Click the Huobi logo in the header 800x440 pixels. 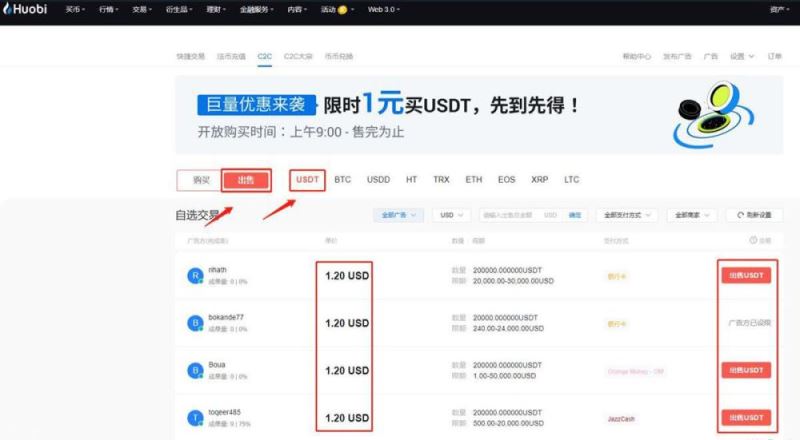tap(28, 9)
